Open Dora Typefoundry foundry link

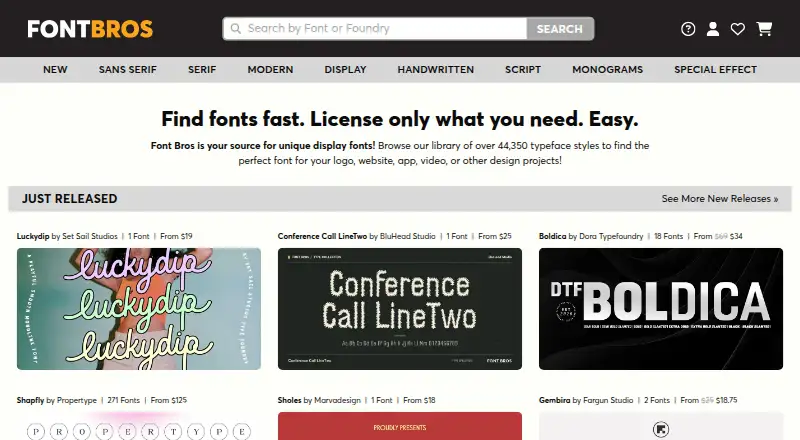611,236
